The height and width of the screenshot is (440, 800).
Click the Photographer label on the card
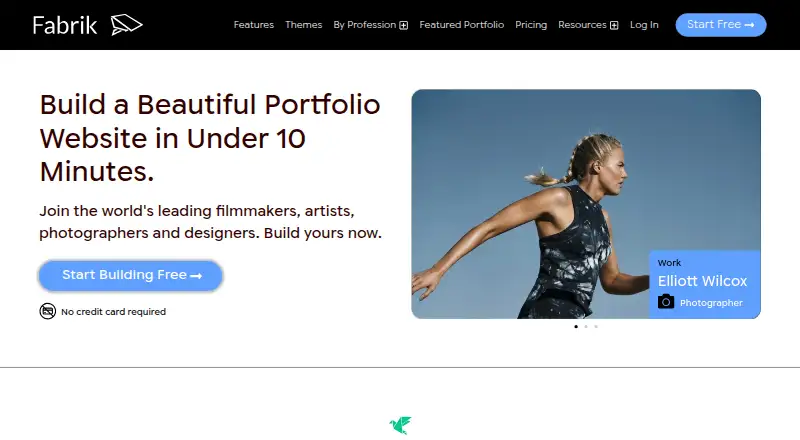711,303
